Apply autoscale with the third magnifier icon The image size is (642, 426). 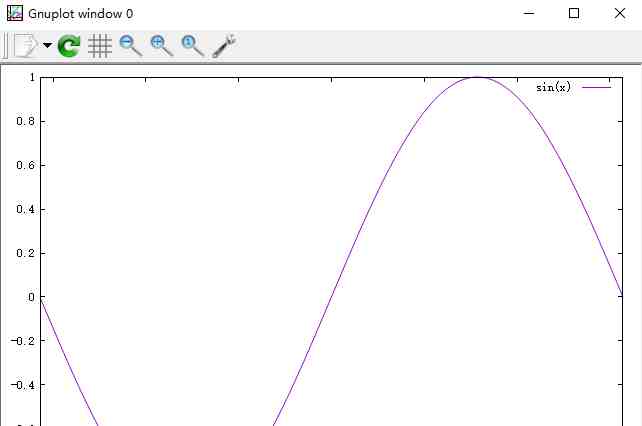coord(193,45)
